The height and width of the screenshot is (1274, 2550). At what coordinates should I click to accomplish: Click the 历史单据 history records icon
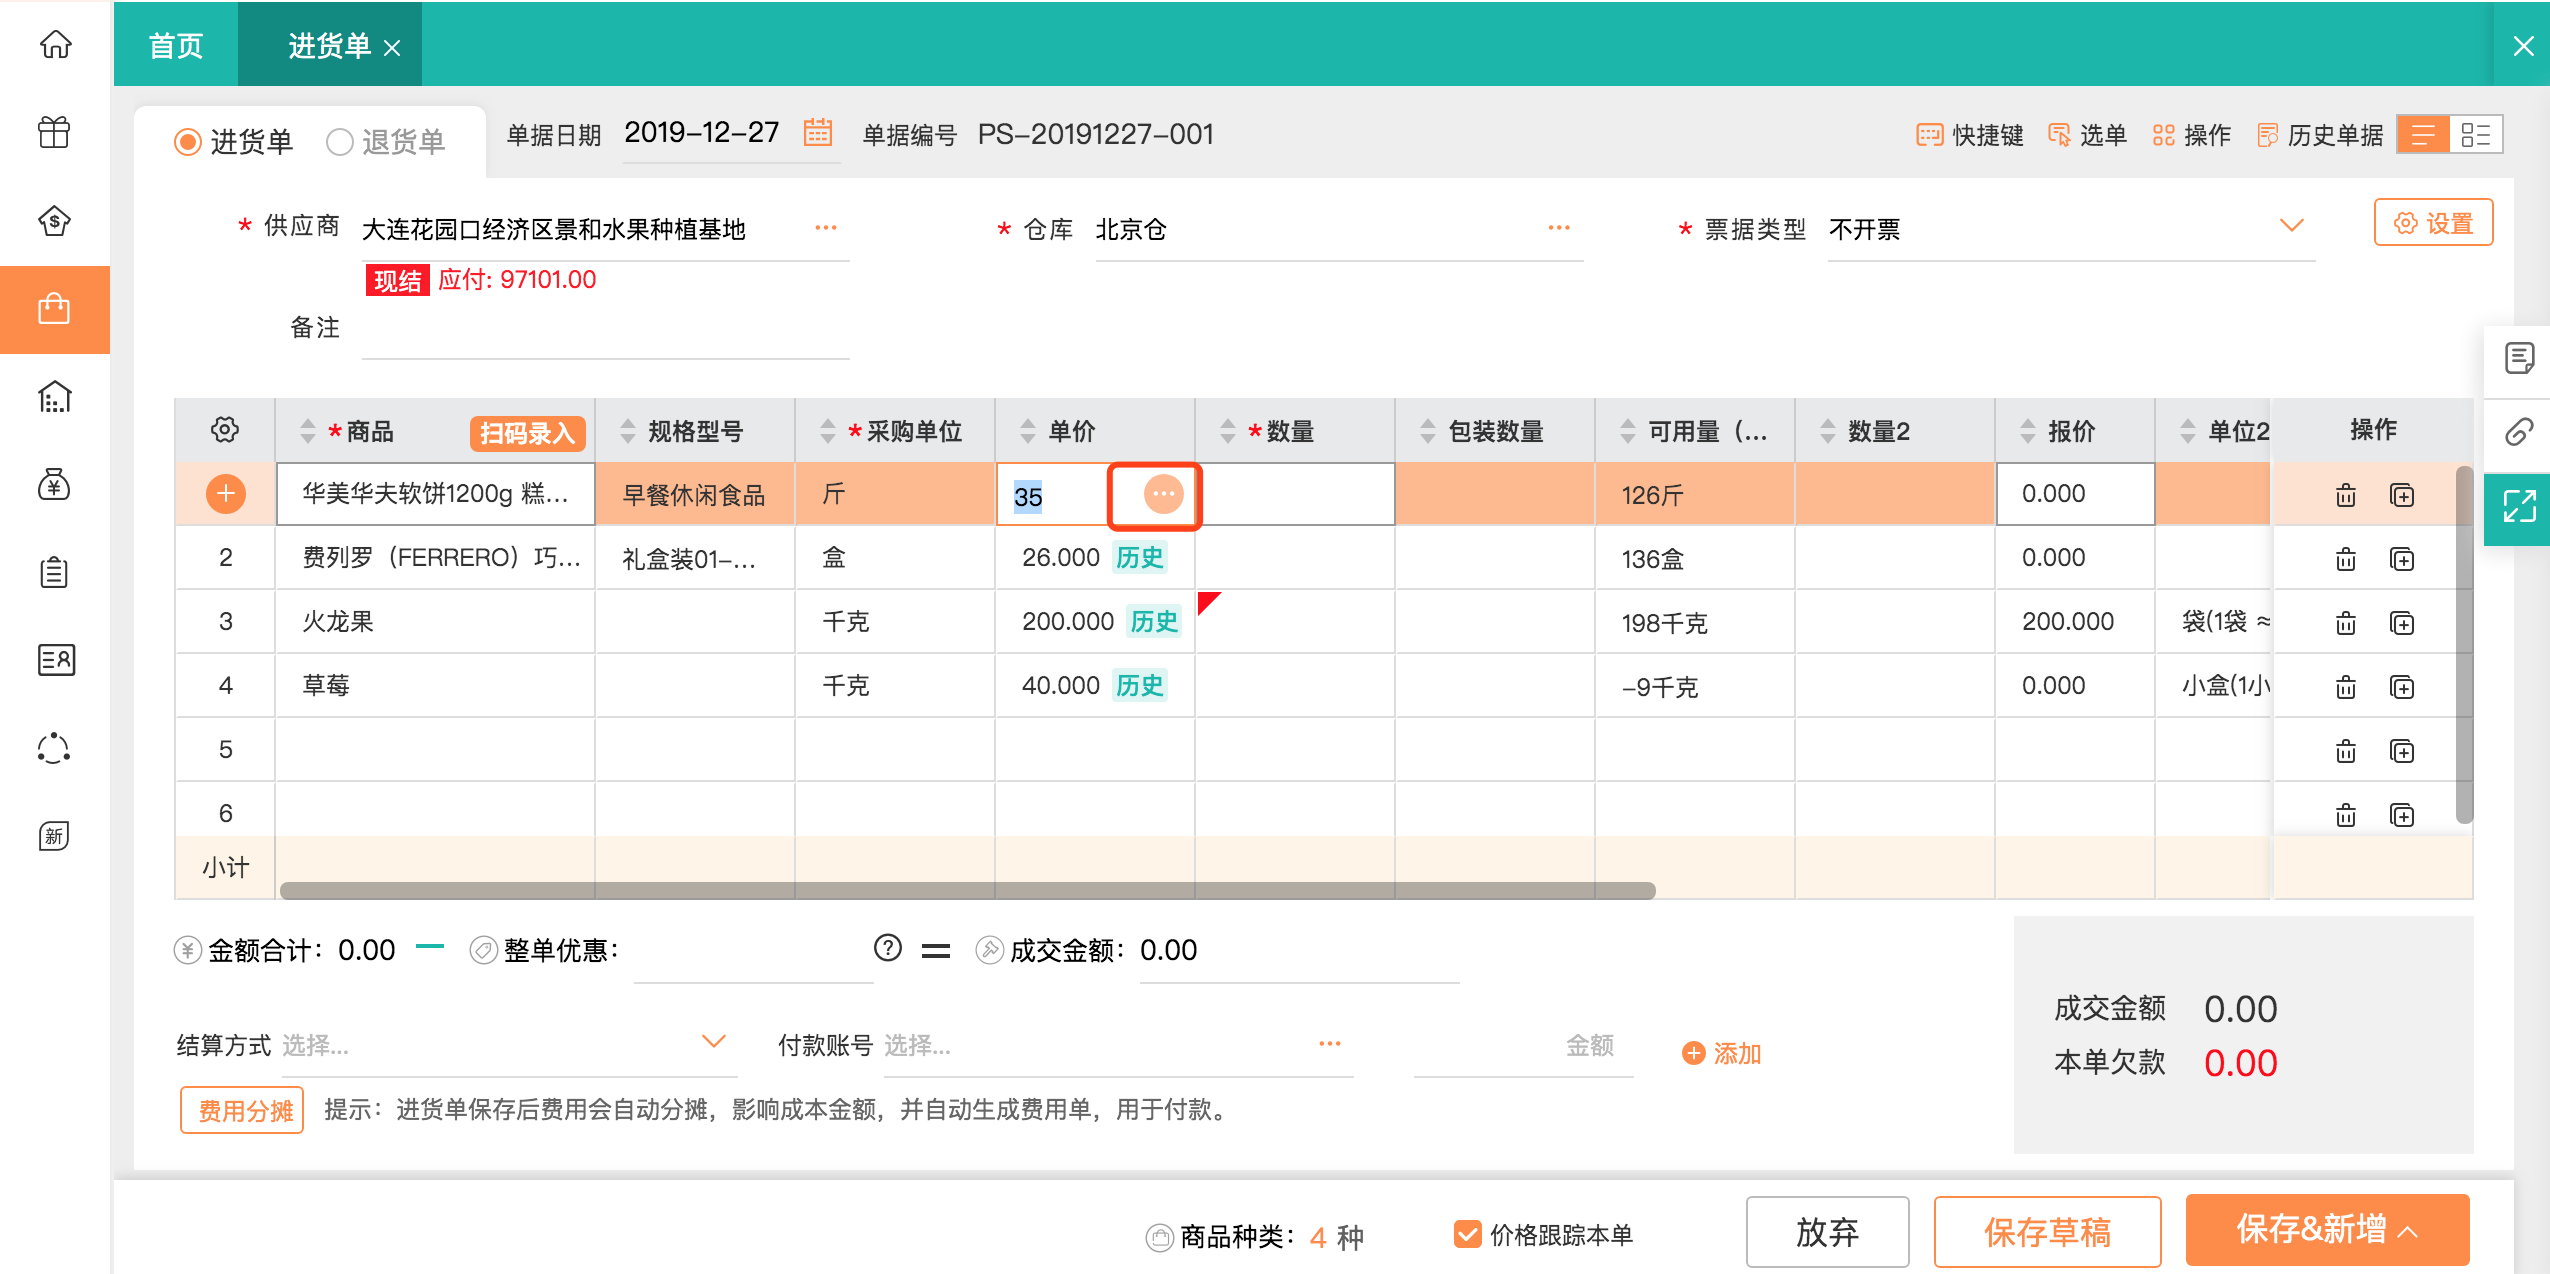[2270, 135]
